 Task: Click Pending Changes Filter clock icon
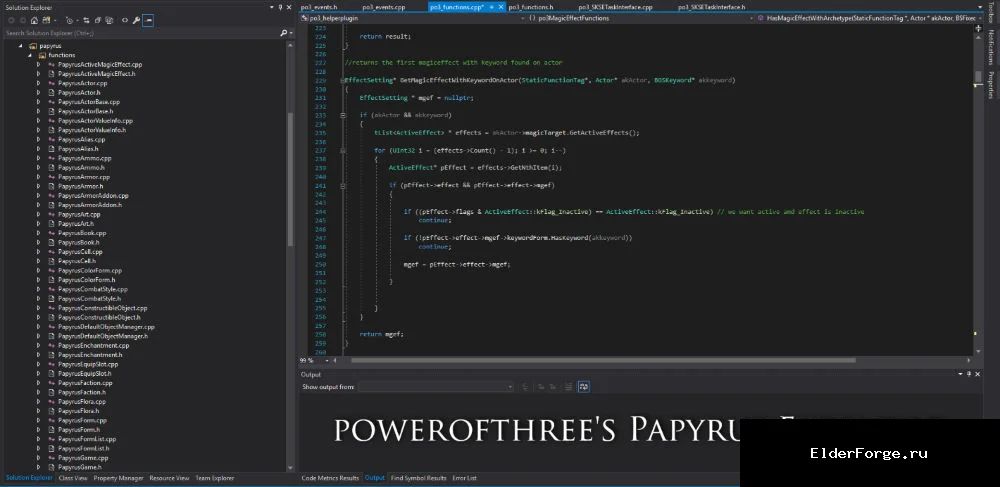click(x=69, y=19)
